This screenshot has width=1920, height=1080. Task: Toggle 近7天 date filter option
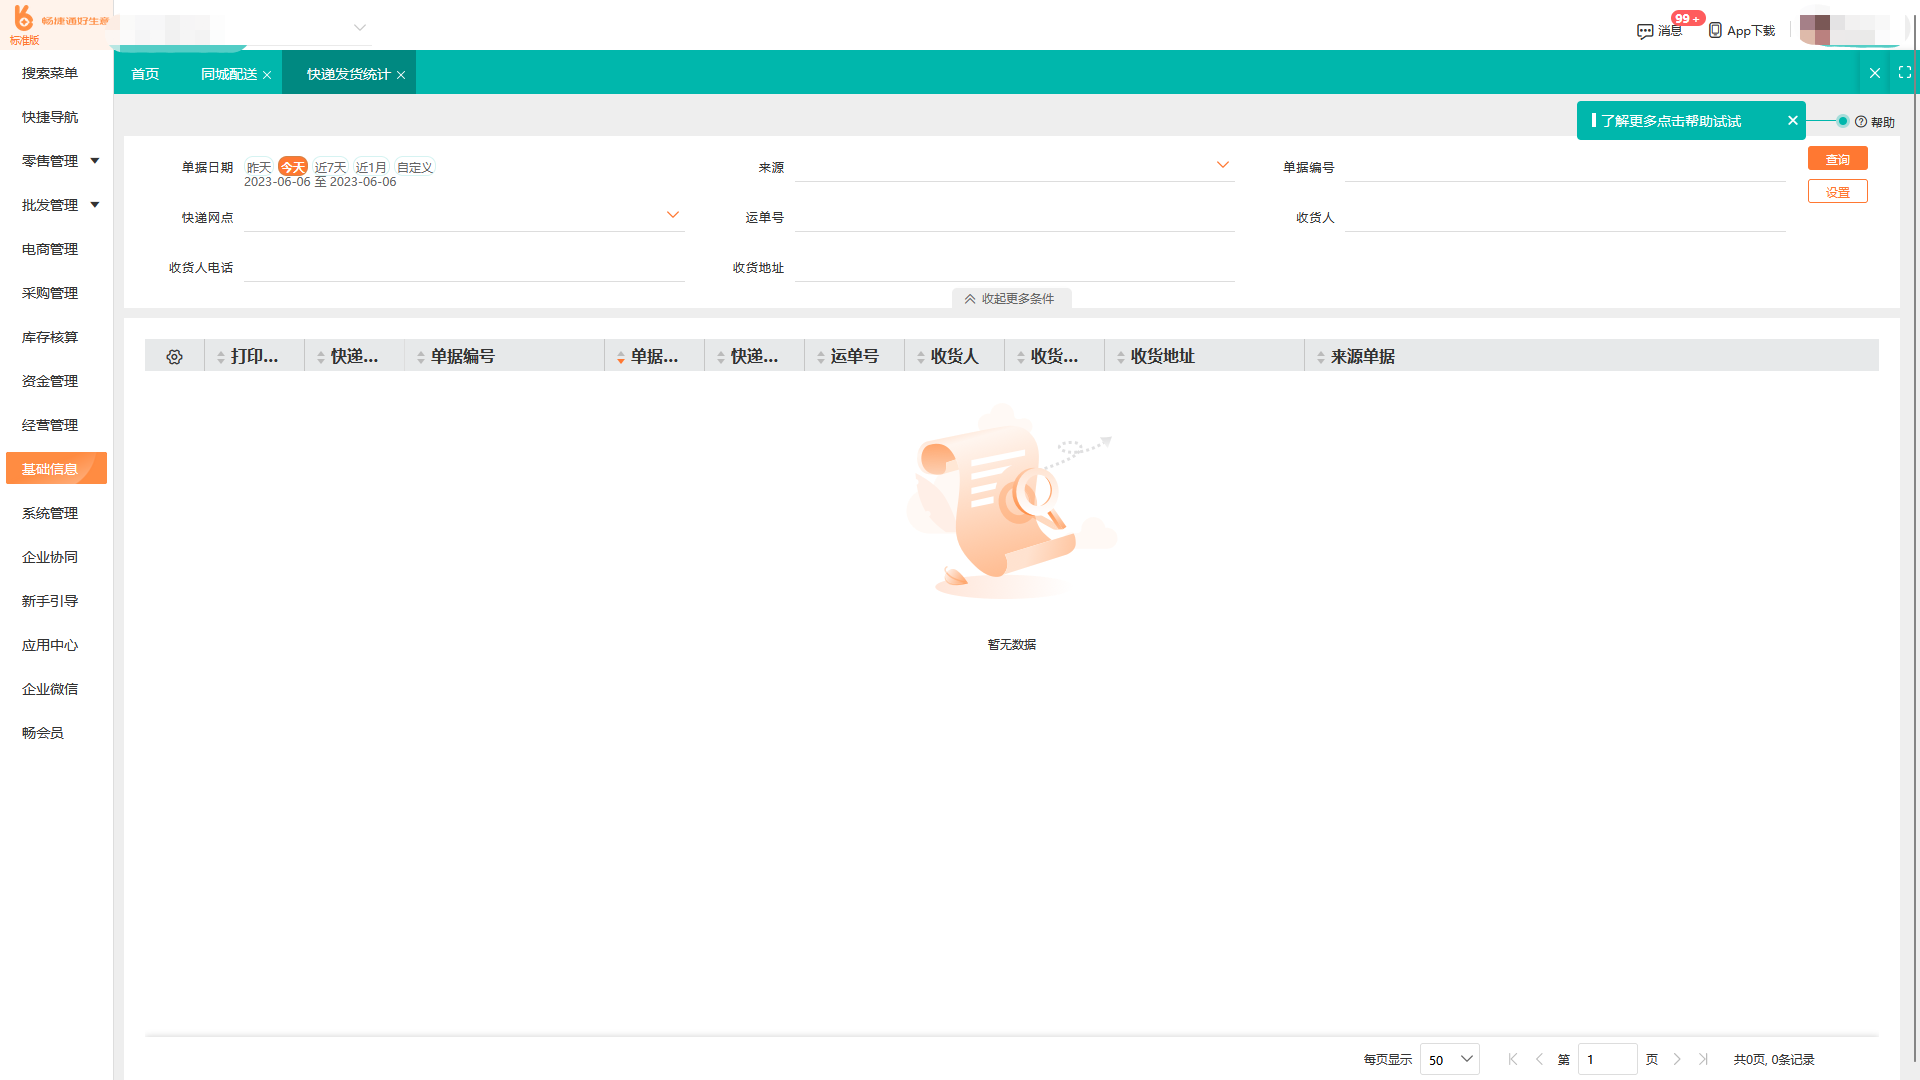[x=331, y=166]
